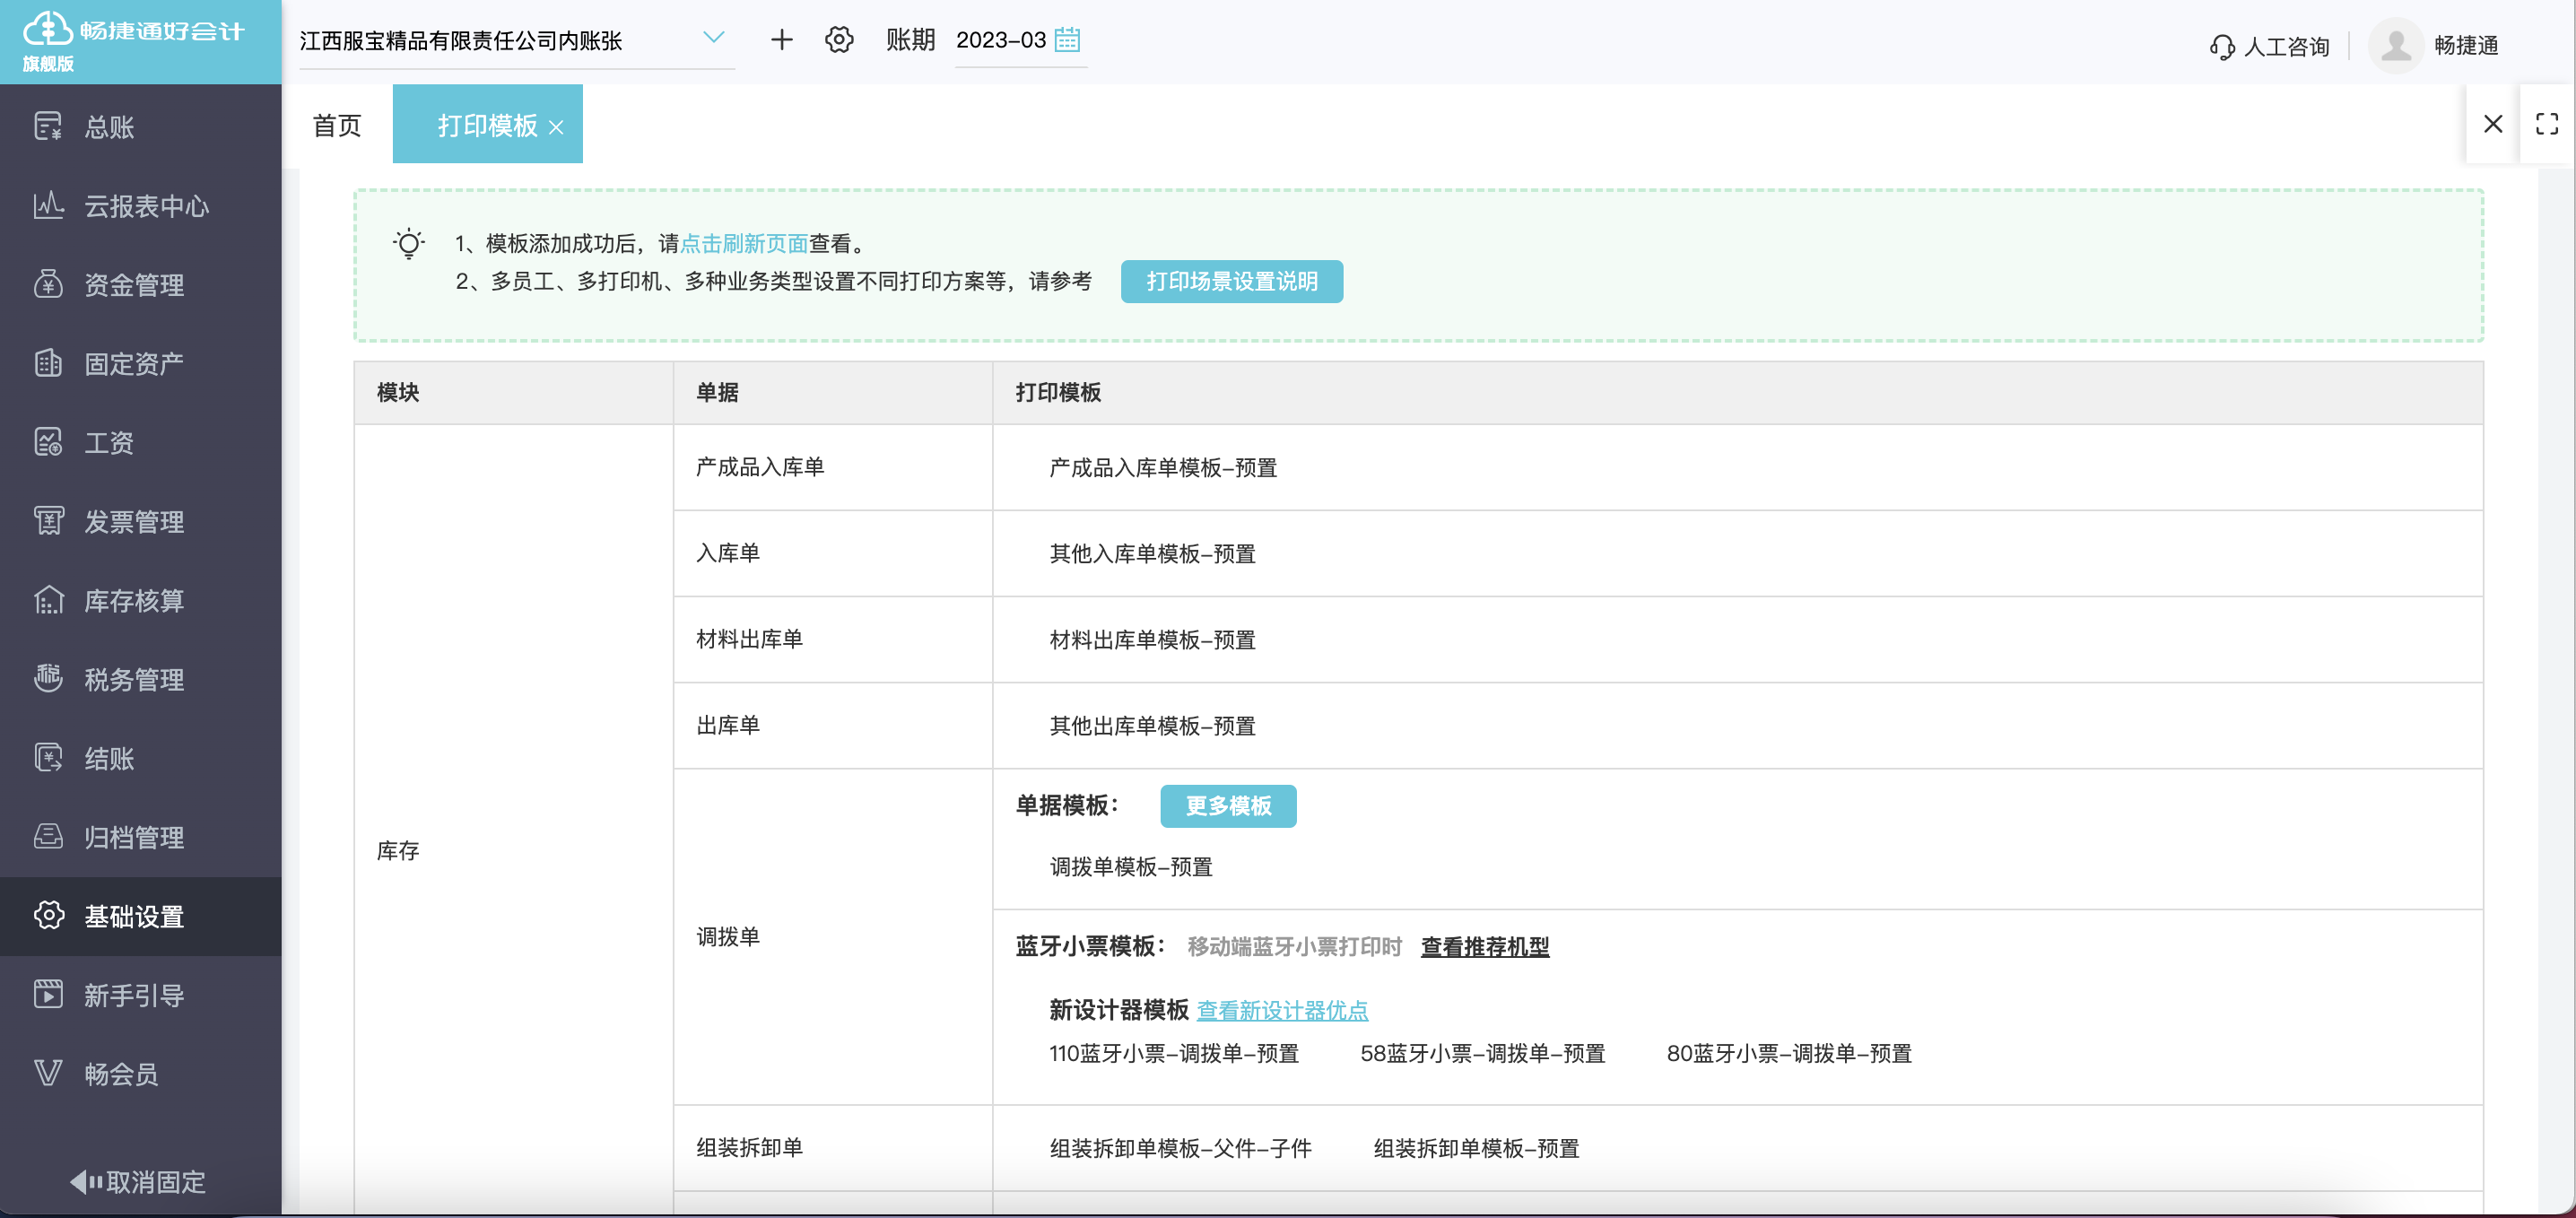Click 查看推荐机型 link in 蓝牙小票模板
Image resolution: width=2576 pixels, height=1218 pixels.
(x=1485, y=947)
